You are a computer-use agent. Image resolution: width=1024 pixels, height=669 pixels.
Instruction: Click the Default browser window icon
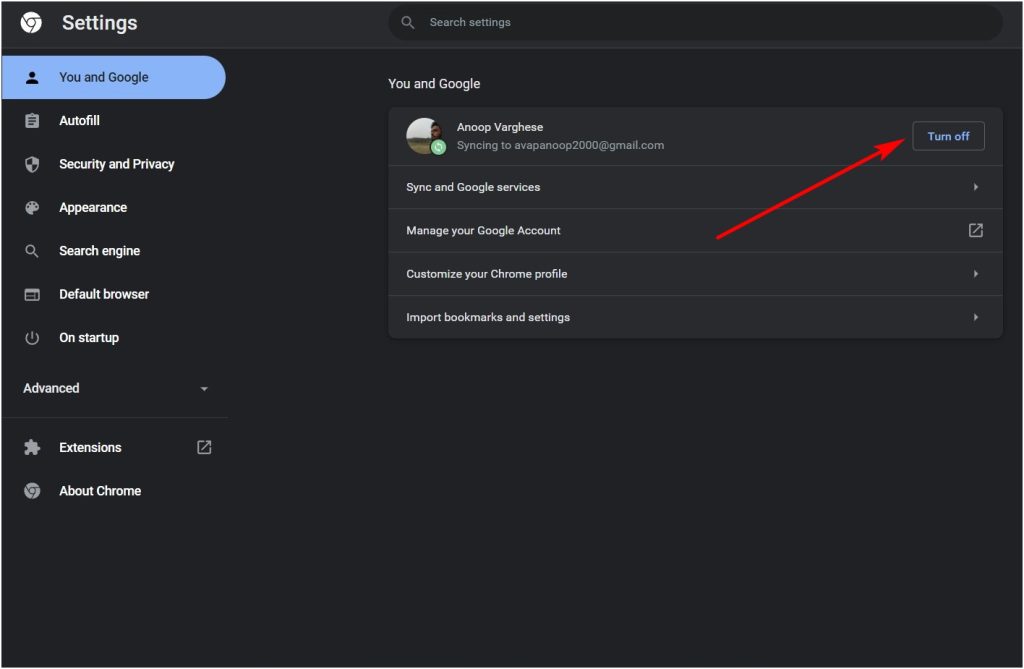[x=32, y=295]
